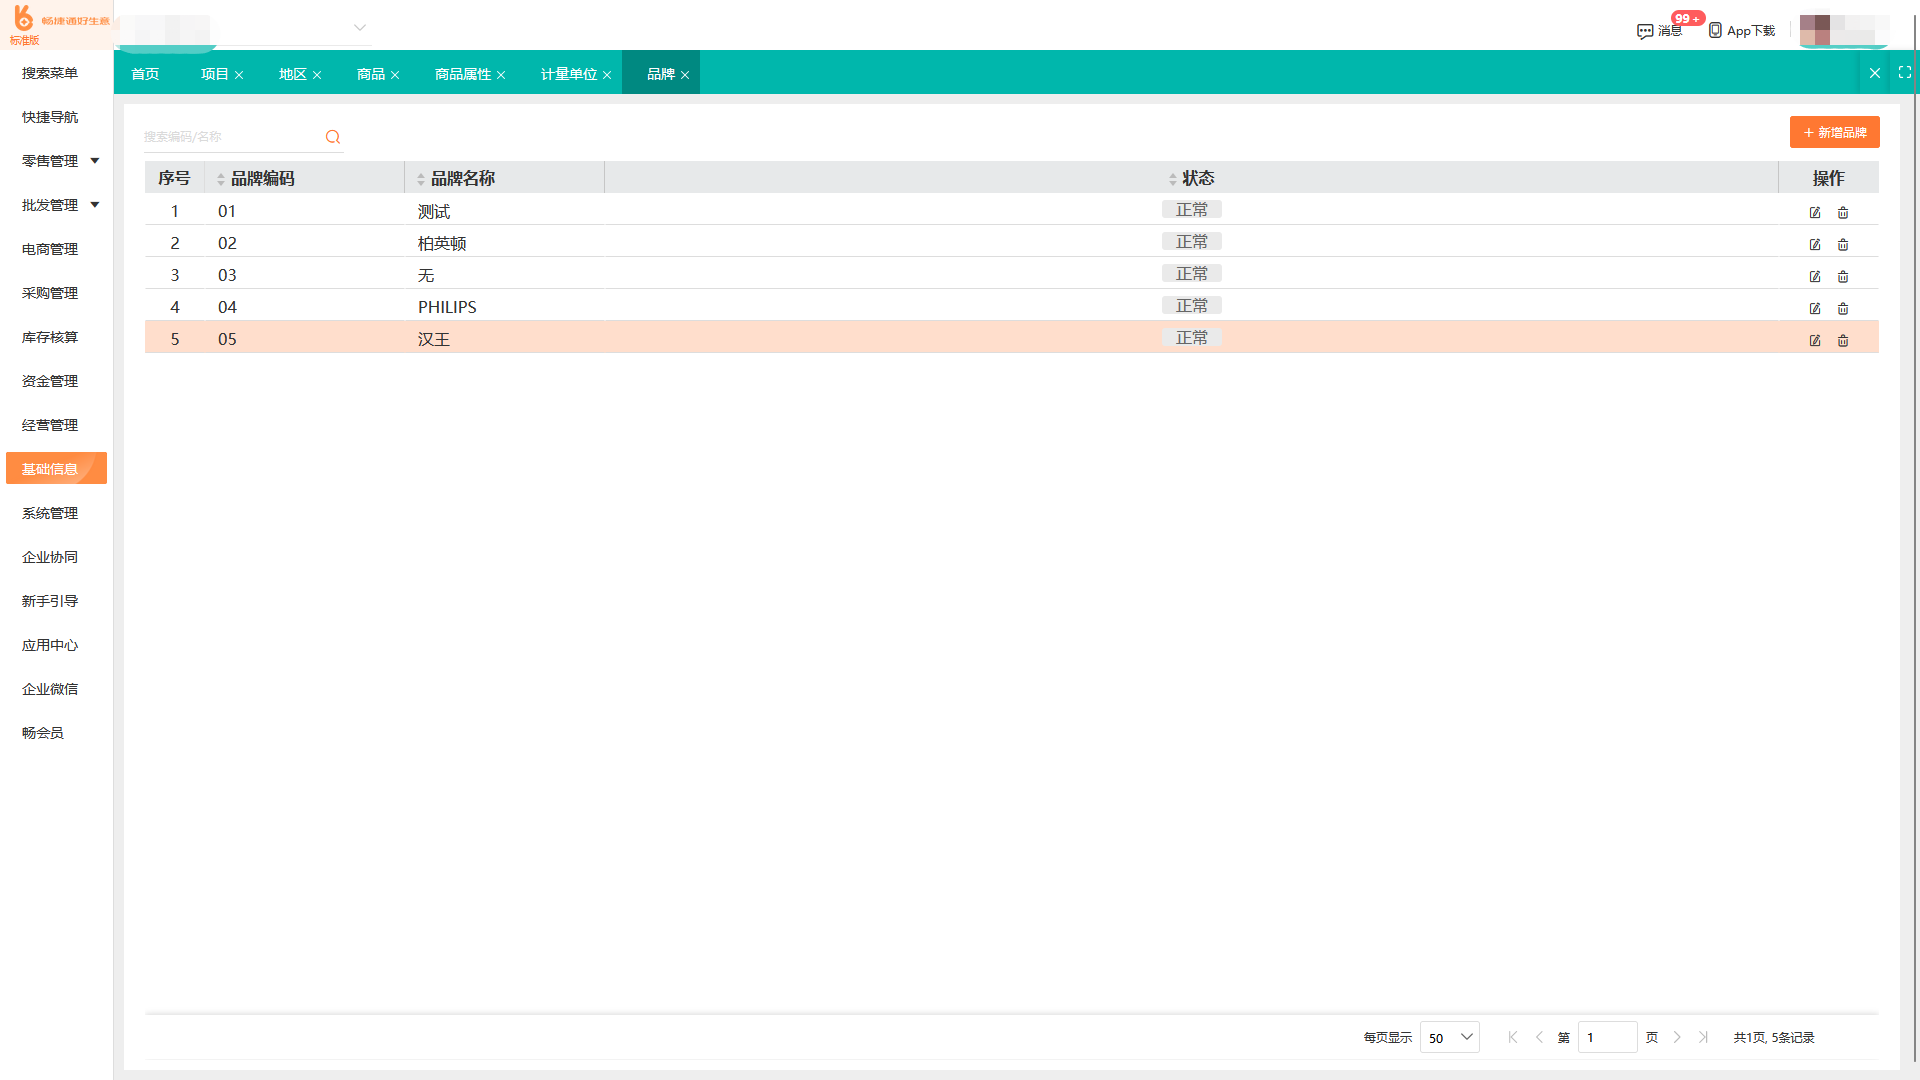
Task: Click the delete icon for 测试 brand
Action: tap(1844, 211)
